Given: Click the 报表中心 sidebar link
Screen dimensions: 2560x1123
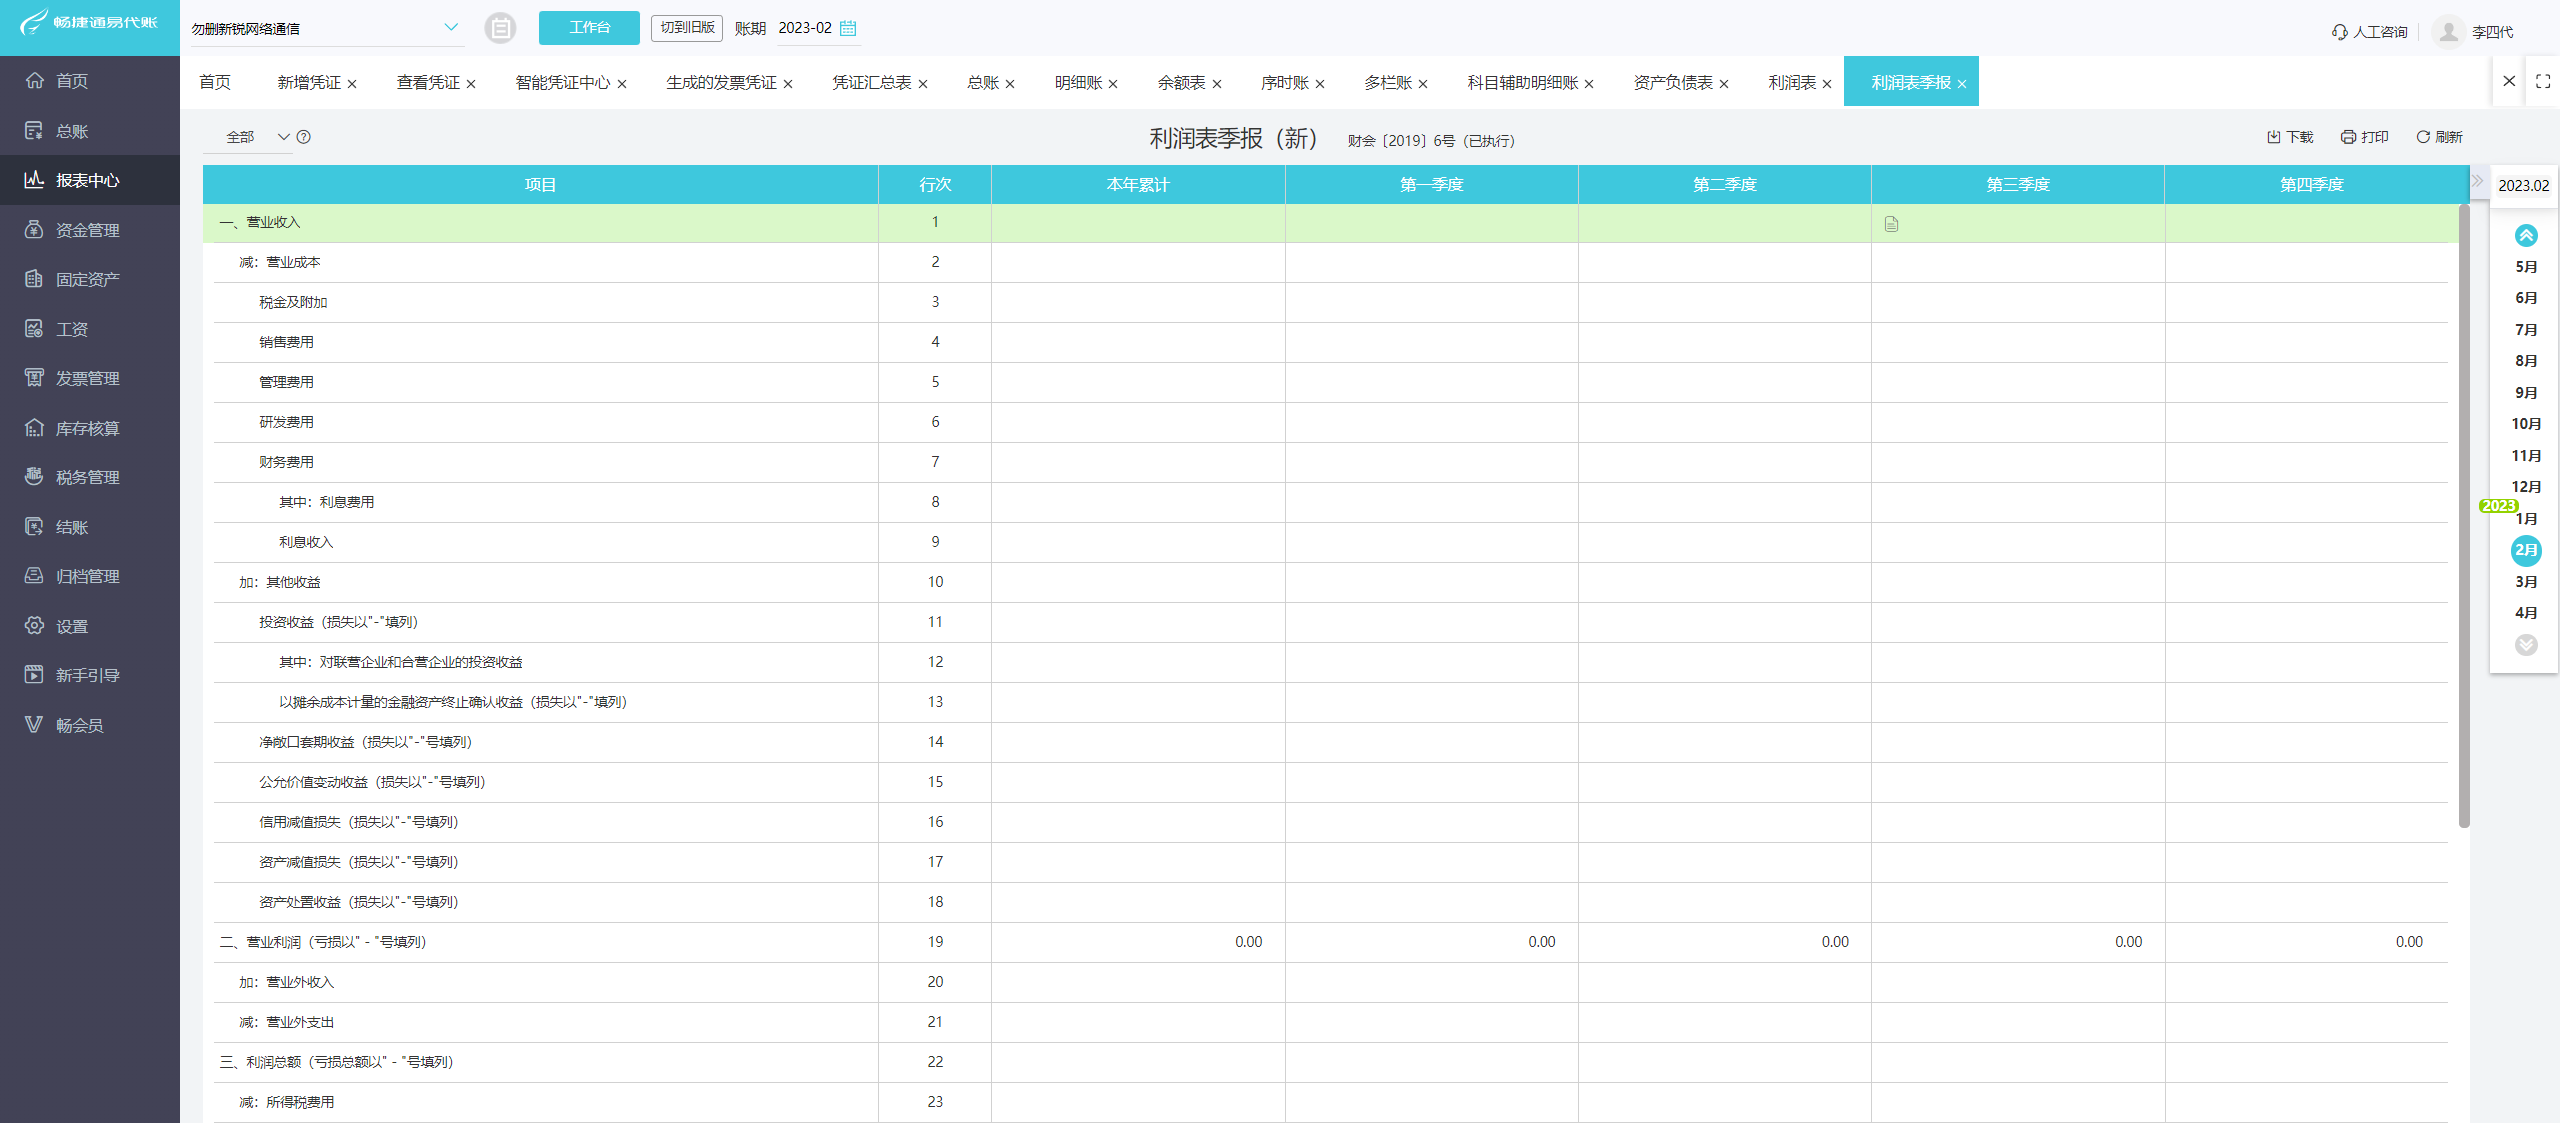Looking at the screenshot, I should (x=90, y=180).
